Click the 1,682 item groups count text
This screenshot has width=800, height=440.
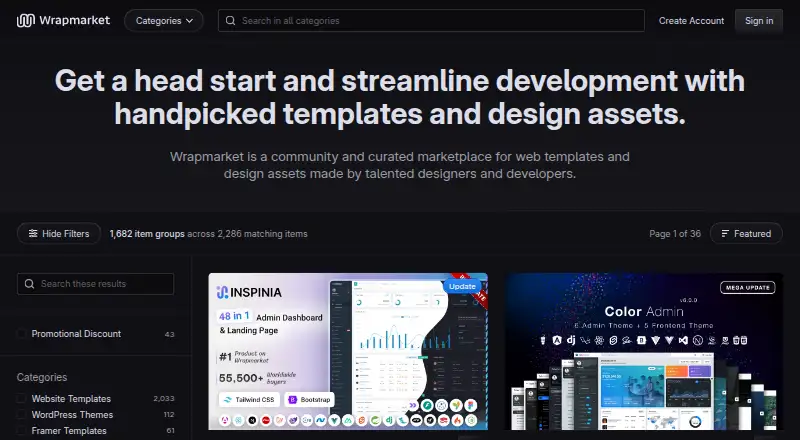147,234
